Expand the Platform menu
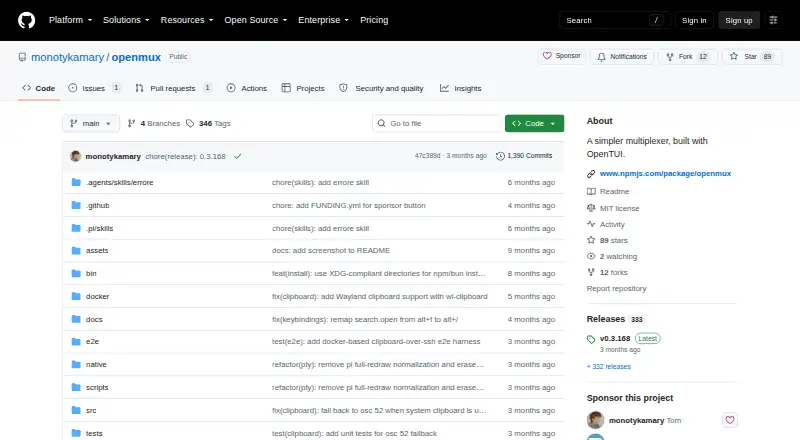This screenshot has height=440, width=800. (x=70, y=20)
